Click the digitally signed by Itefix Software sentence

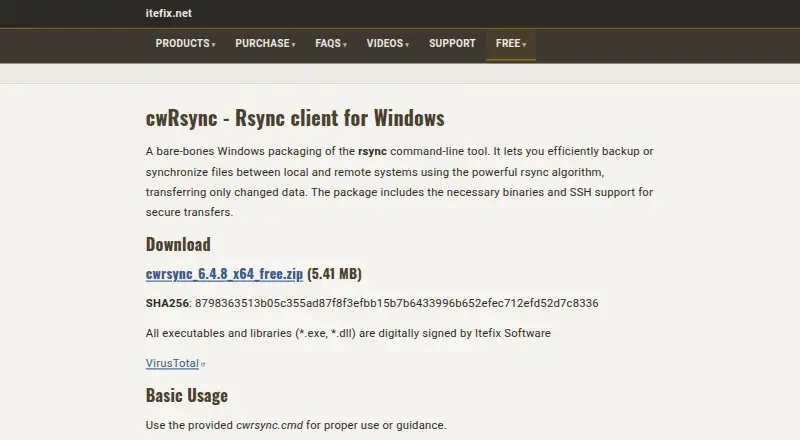[x=348, y=333]
